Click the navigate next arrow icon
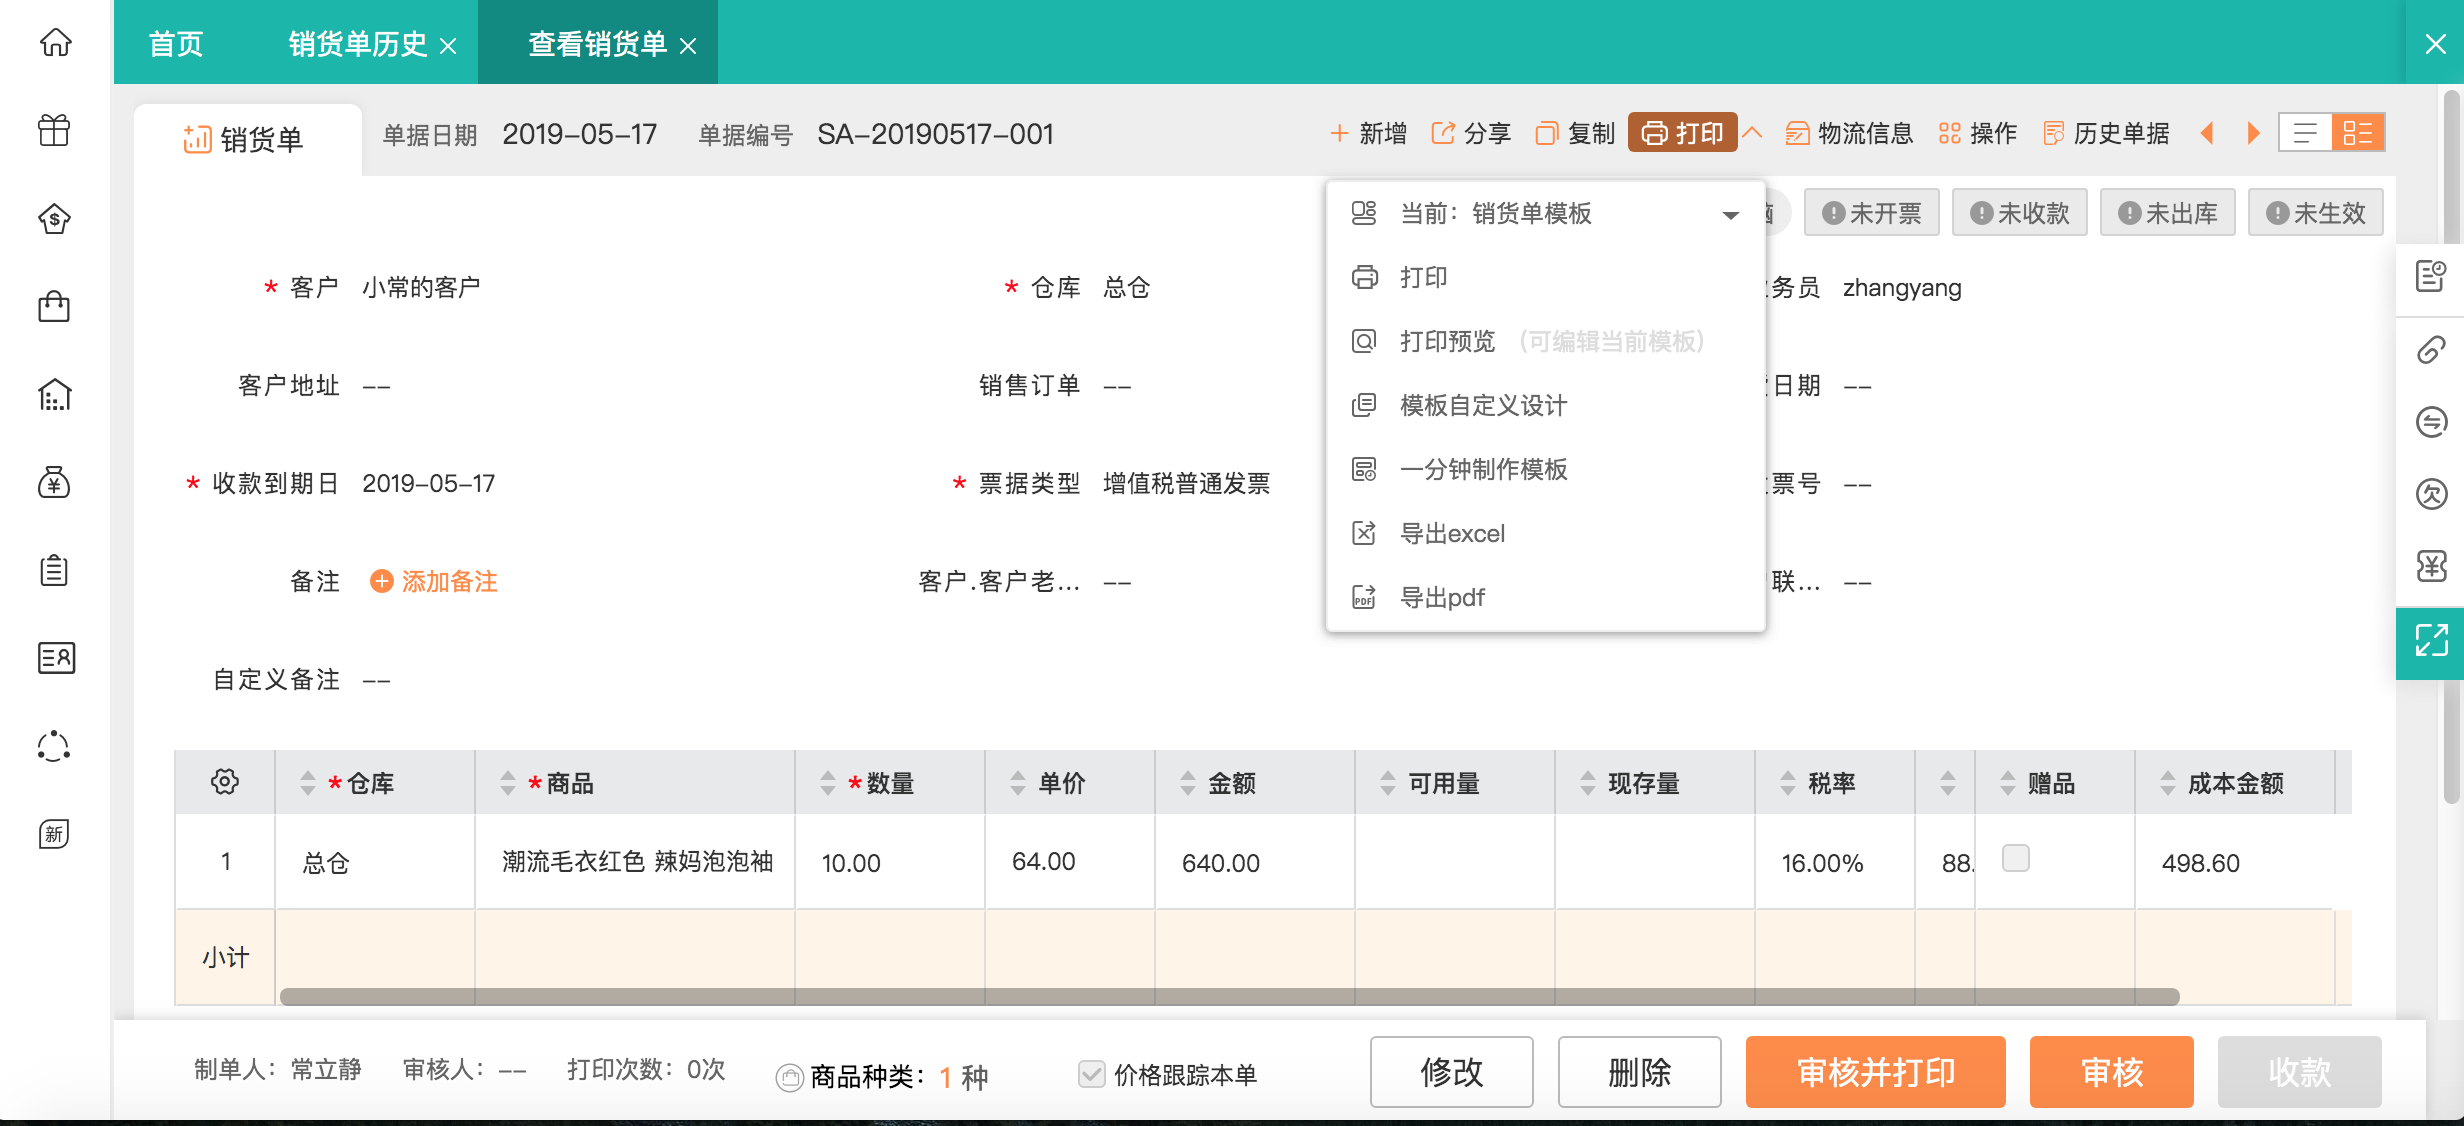This screenshot has height=1126, width=2464. [2250, 132]
